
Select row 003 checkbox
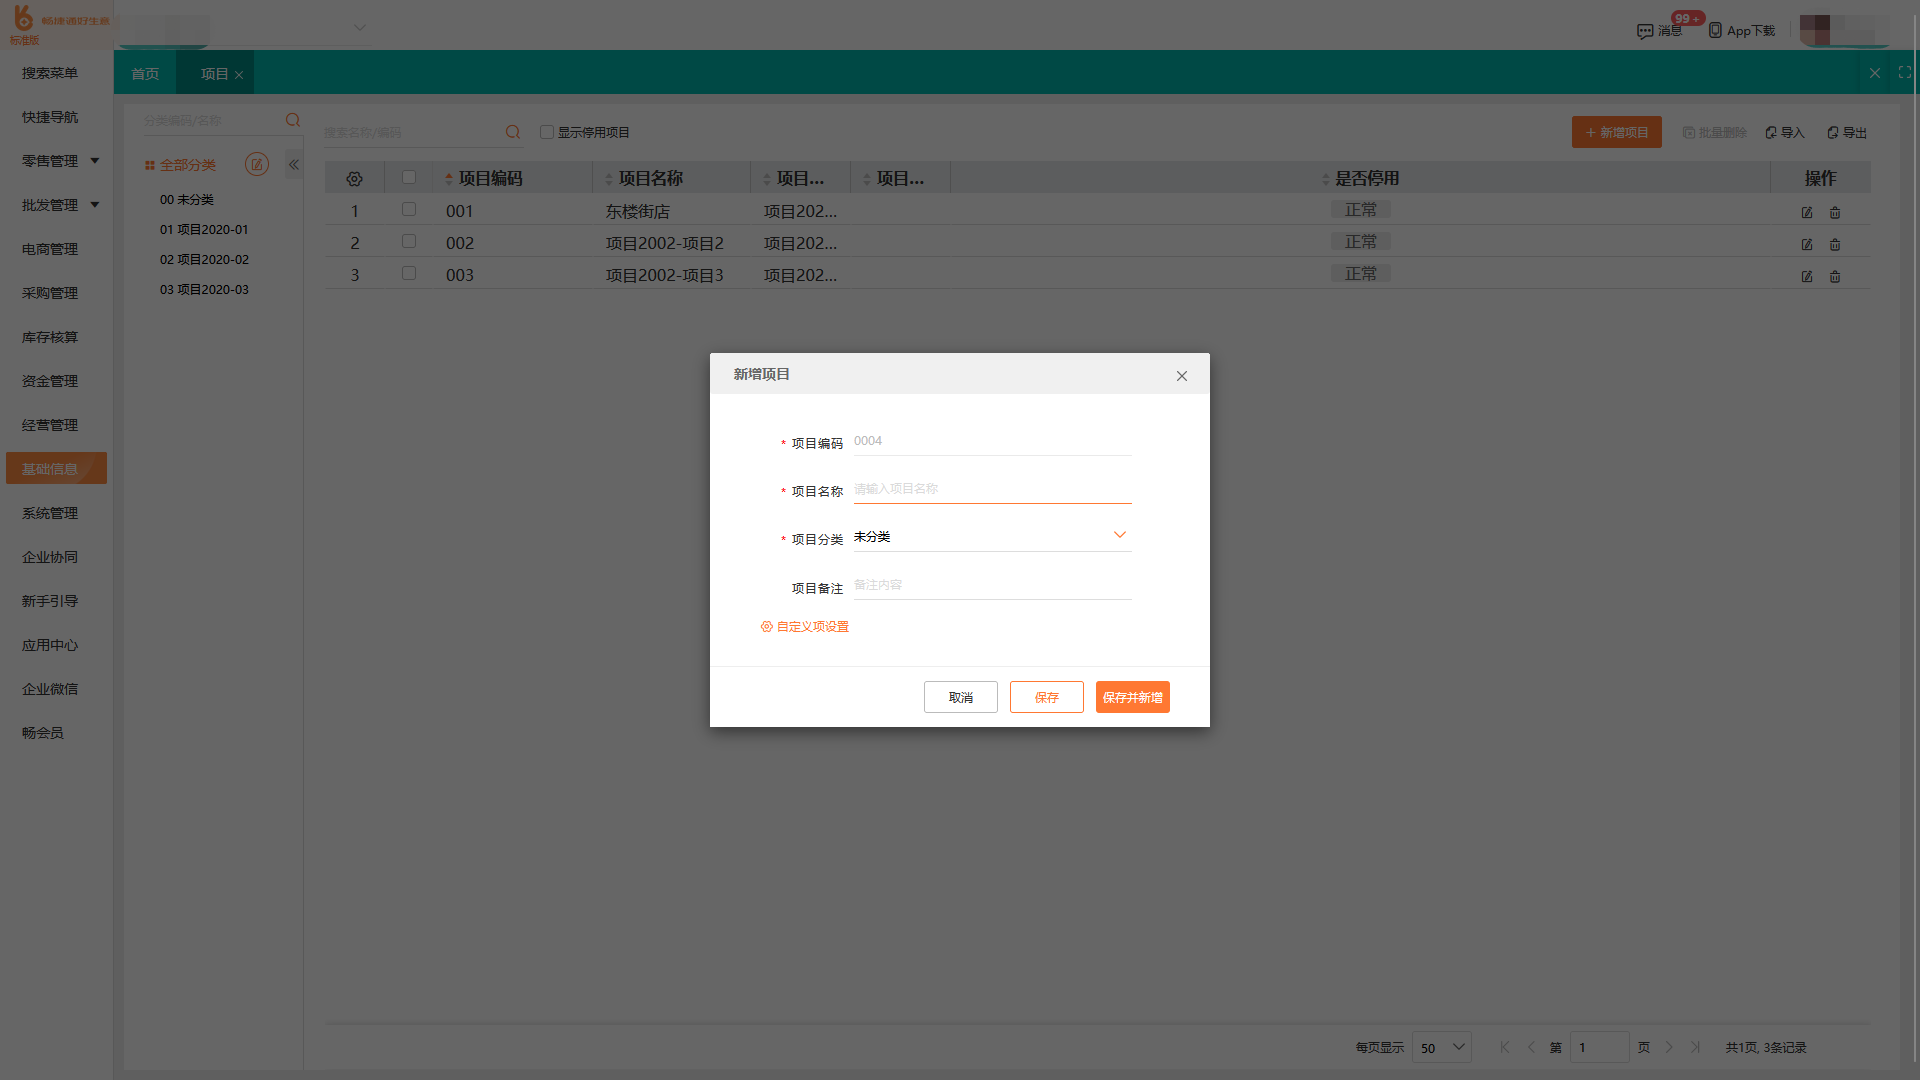pos(409,273)
